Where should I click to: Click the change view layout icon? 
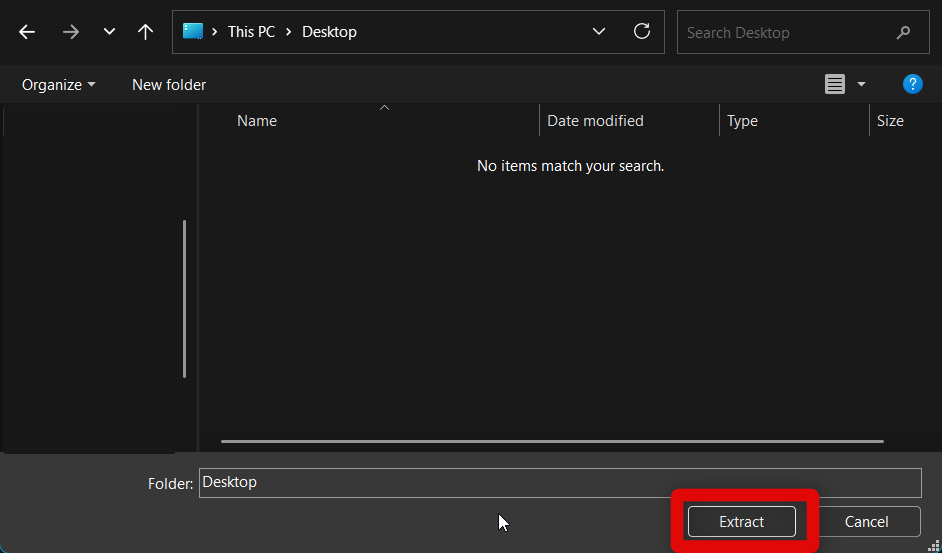click(835, 84)
